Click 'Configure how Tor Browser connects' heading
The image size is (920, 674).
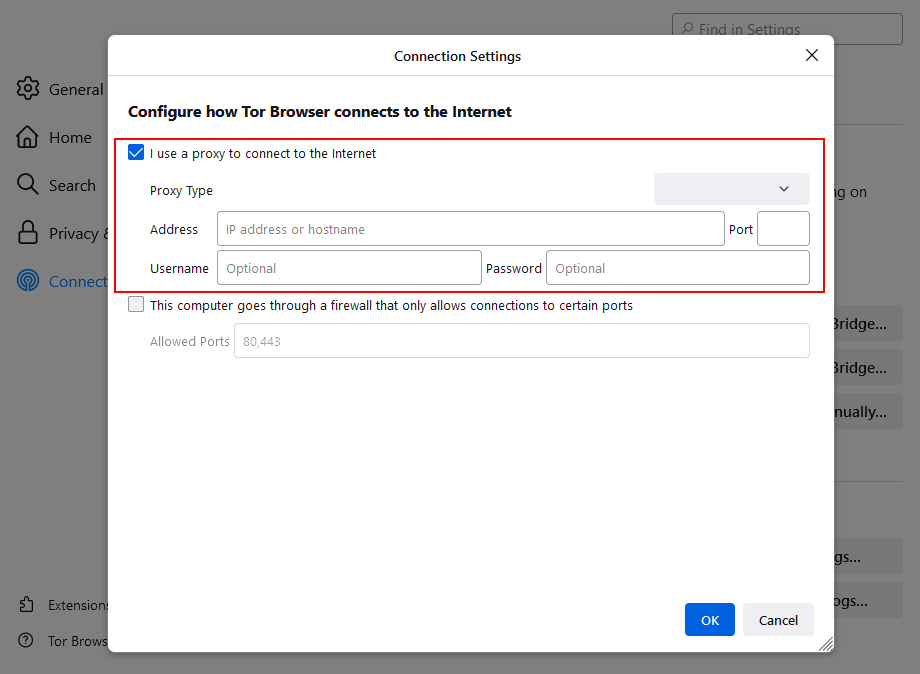click(320, 111)
